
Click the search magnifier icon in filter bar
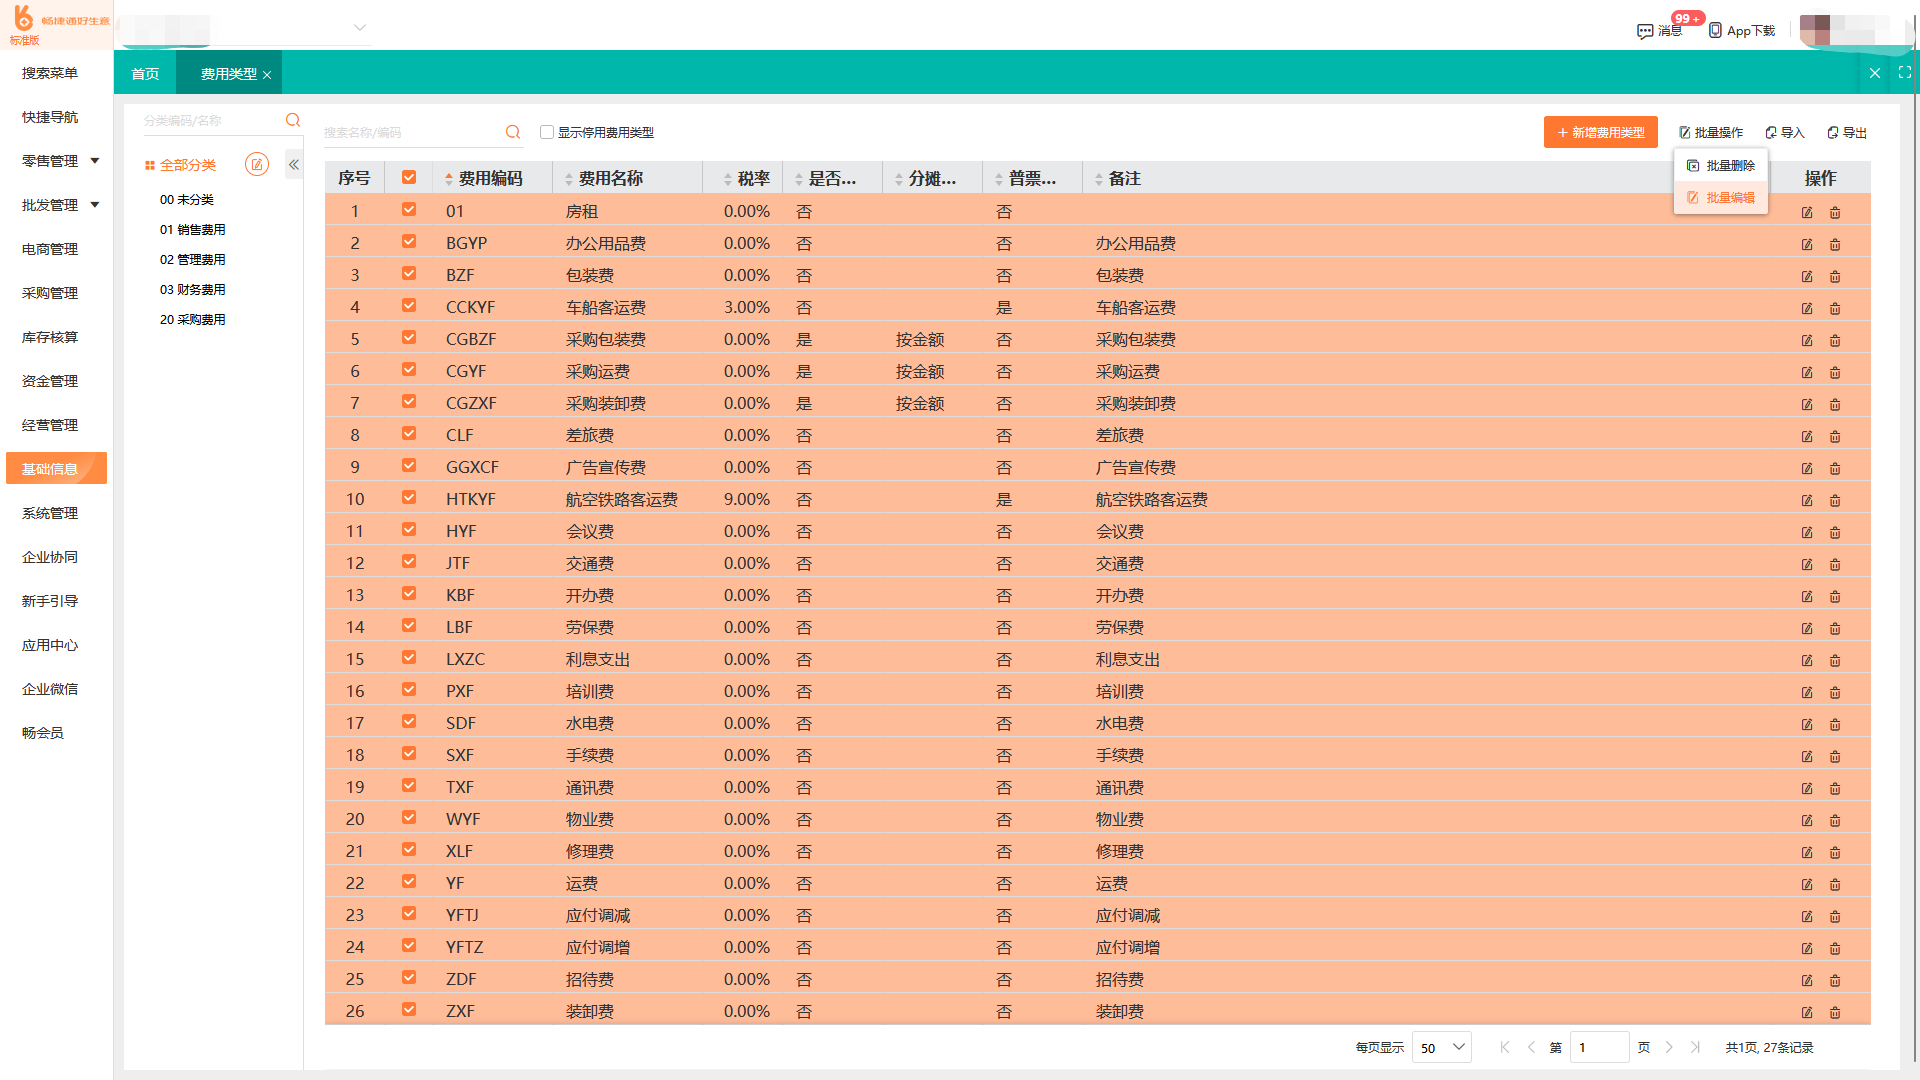[x=514, y=131]
